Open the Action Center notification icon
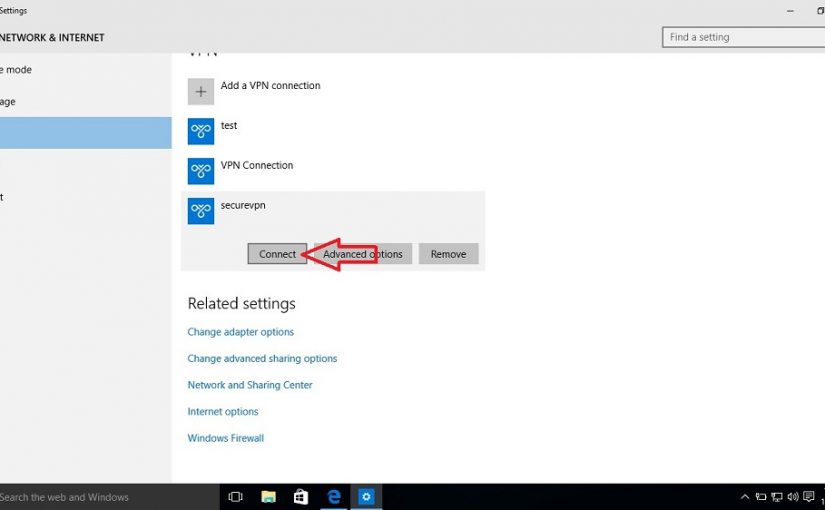This screenshot has height=510, width=825. pyautogui.click(x=808, y=497)
